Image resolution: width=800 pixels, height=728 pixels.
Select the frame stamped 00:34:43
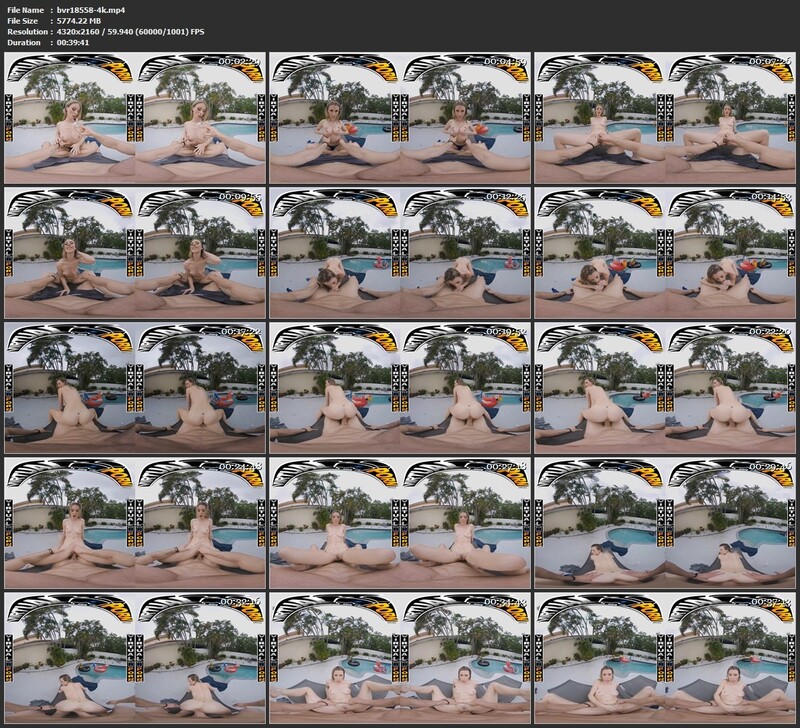click(402, 655)
